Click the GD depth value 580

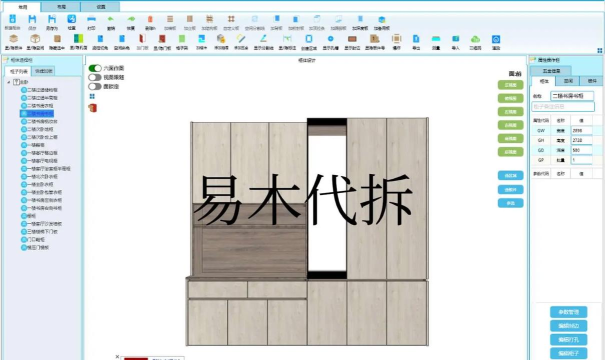pos(581,150)
